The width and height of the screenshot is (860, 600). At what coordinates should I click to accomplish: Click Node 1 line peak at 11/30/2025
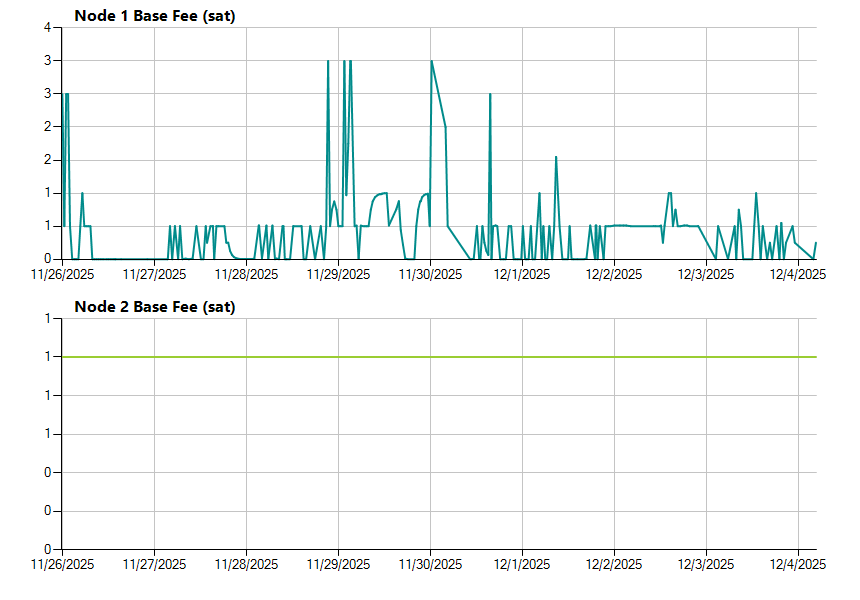tap(431, 61)
